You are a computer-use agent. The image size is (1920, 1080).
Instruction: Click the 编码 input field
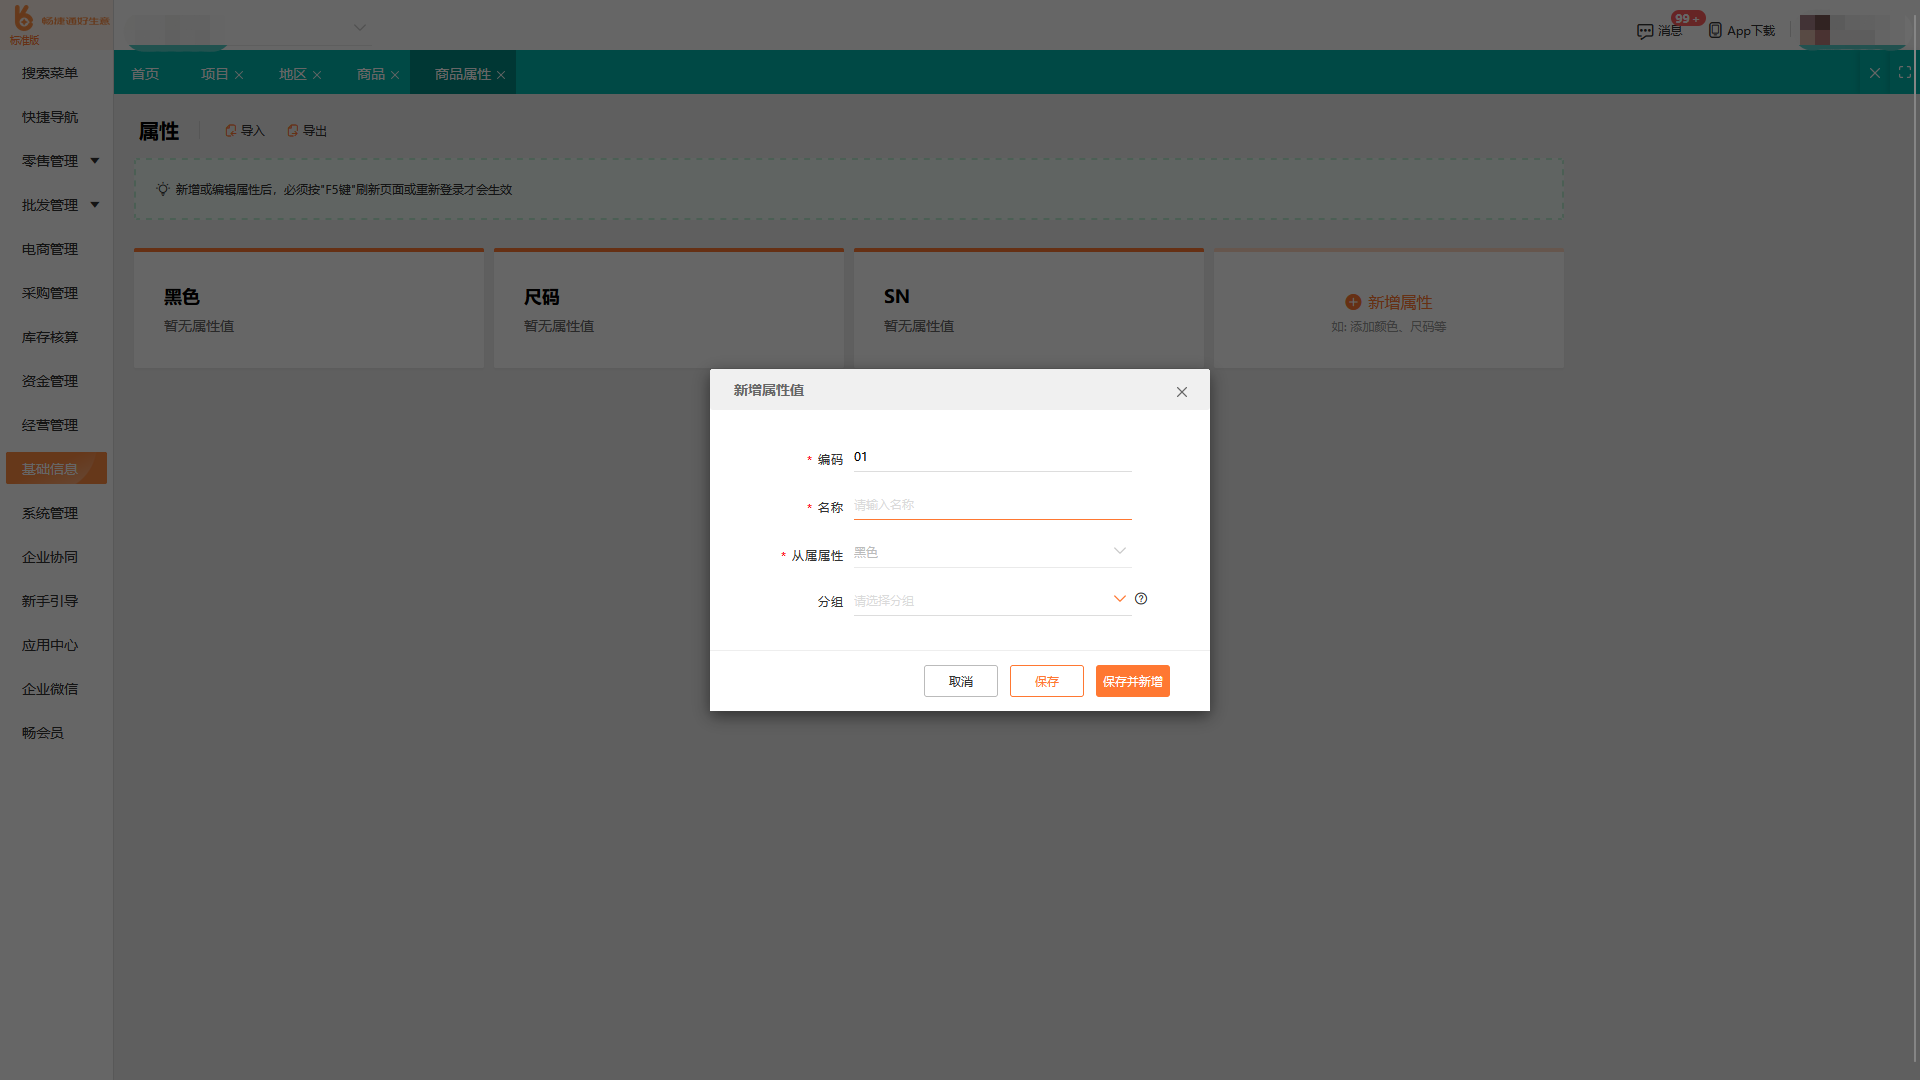tap(993, 456)
